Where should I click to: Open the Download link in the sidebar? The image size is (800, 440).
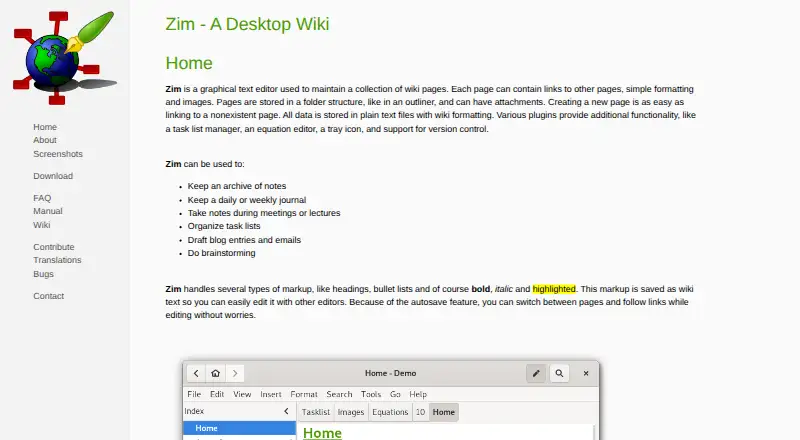click(x=53, y=176)
